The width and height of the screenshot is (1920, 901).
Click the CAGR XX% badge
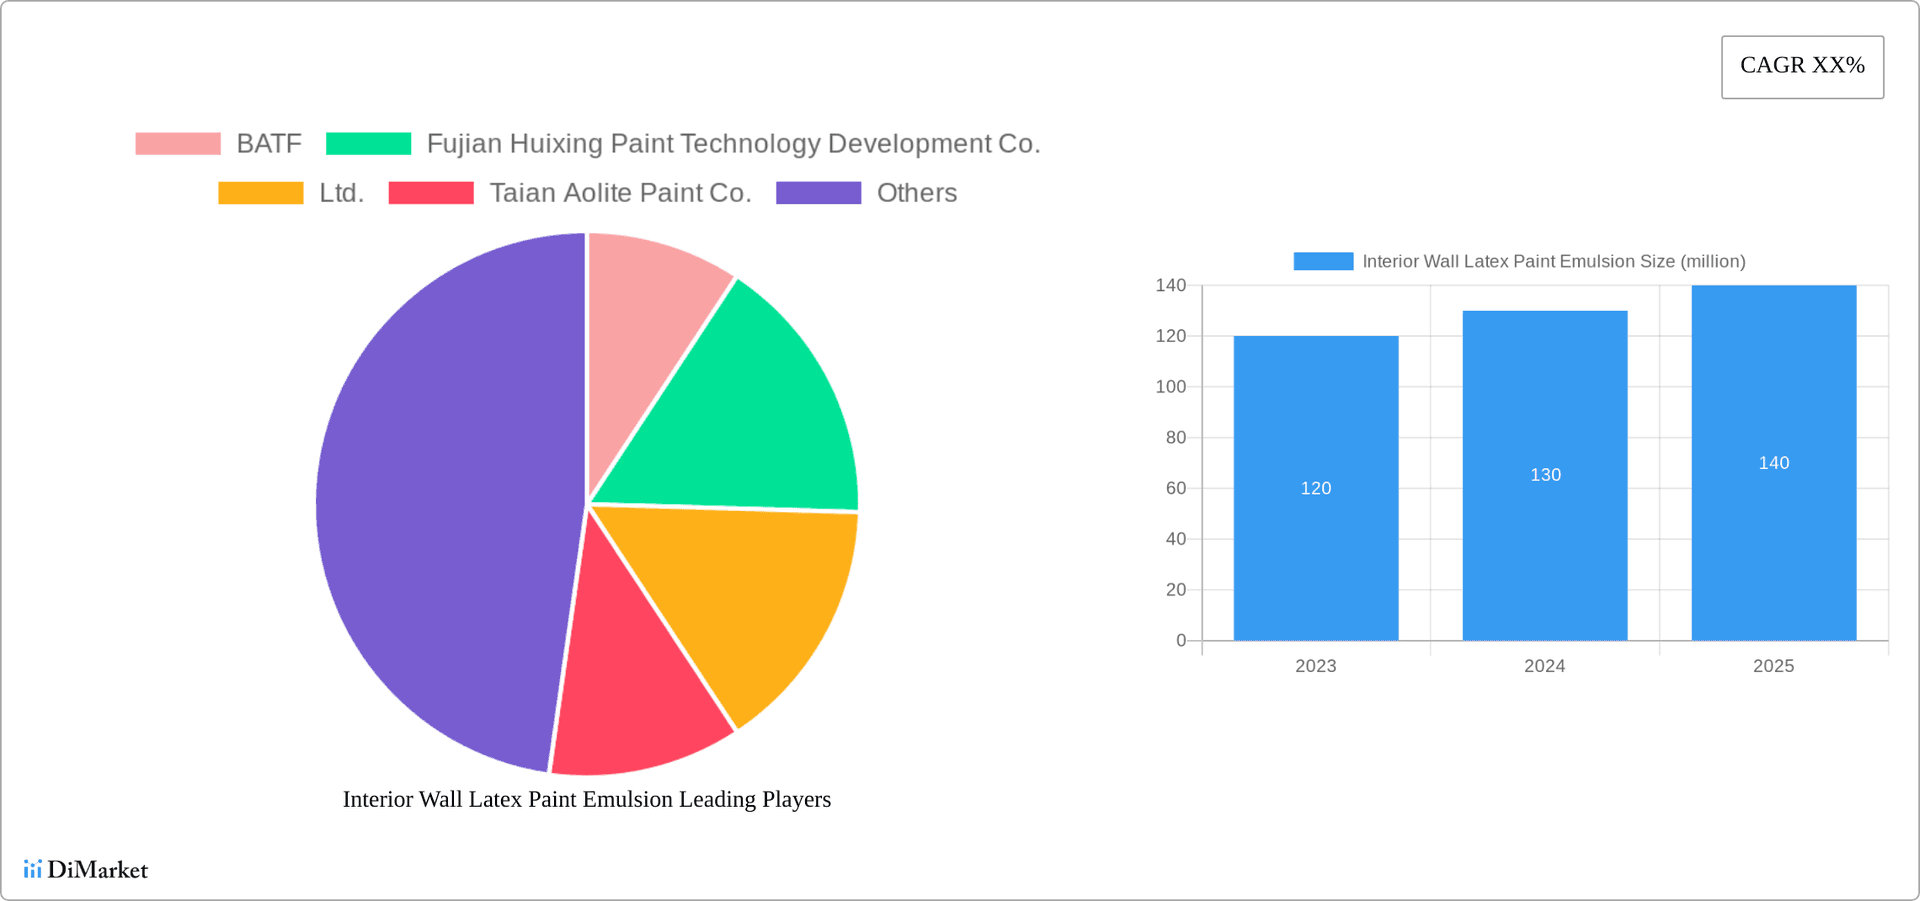point(1801,66)
